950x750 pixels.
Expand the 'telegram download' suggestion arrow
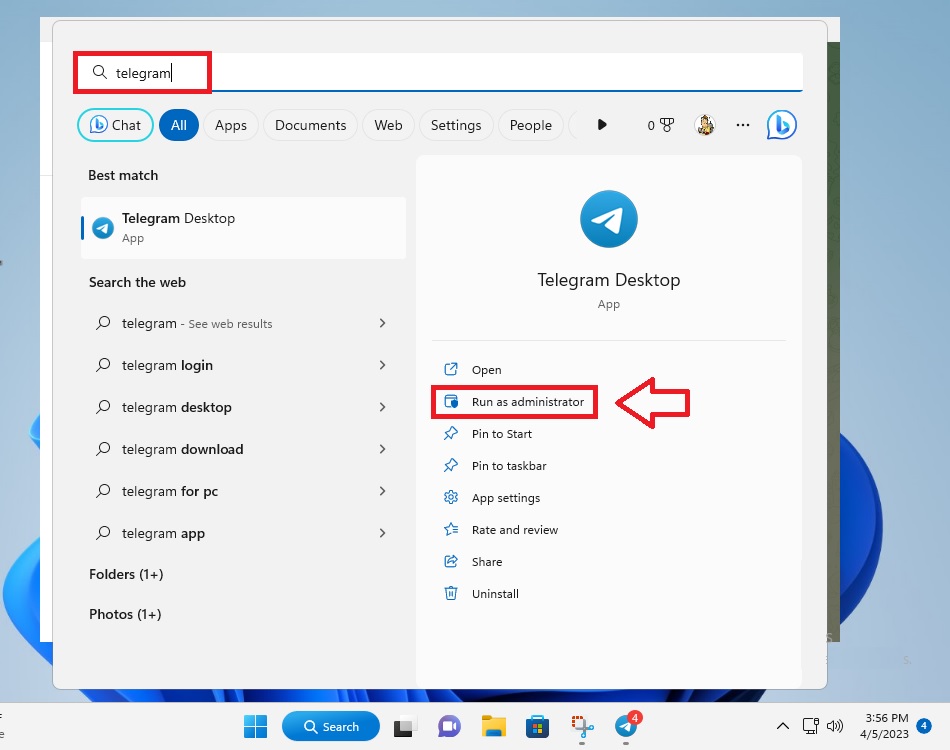tap(382, 449)
